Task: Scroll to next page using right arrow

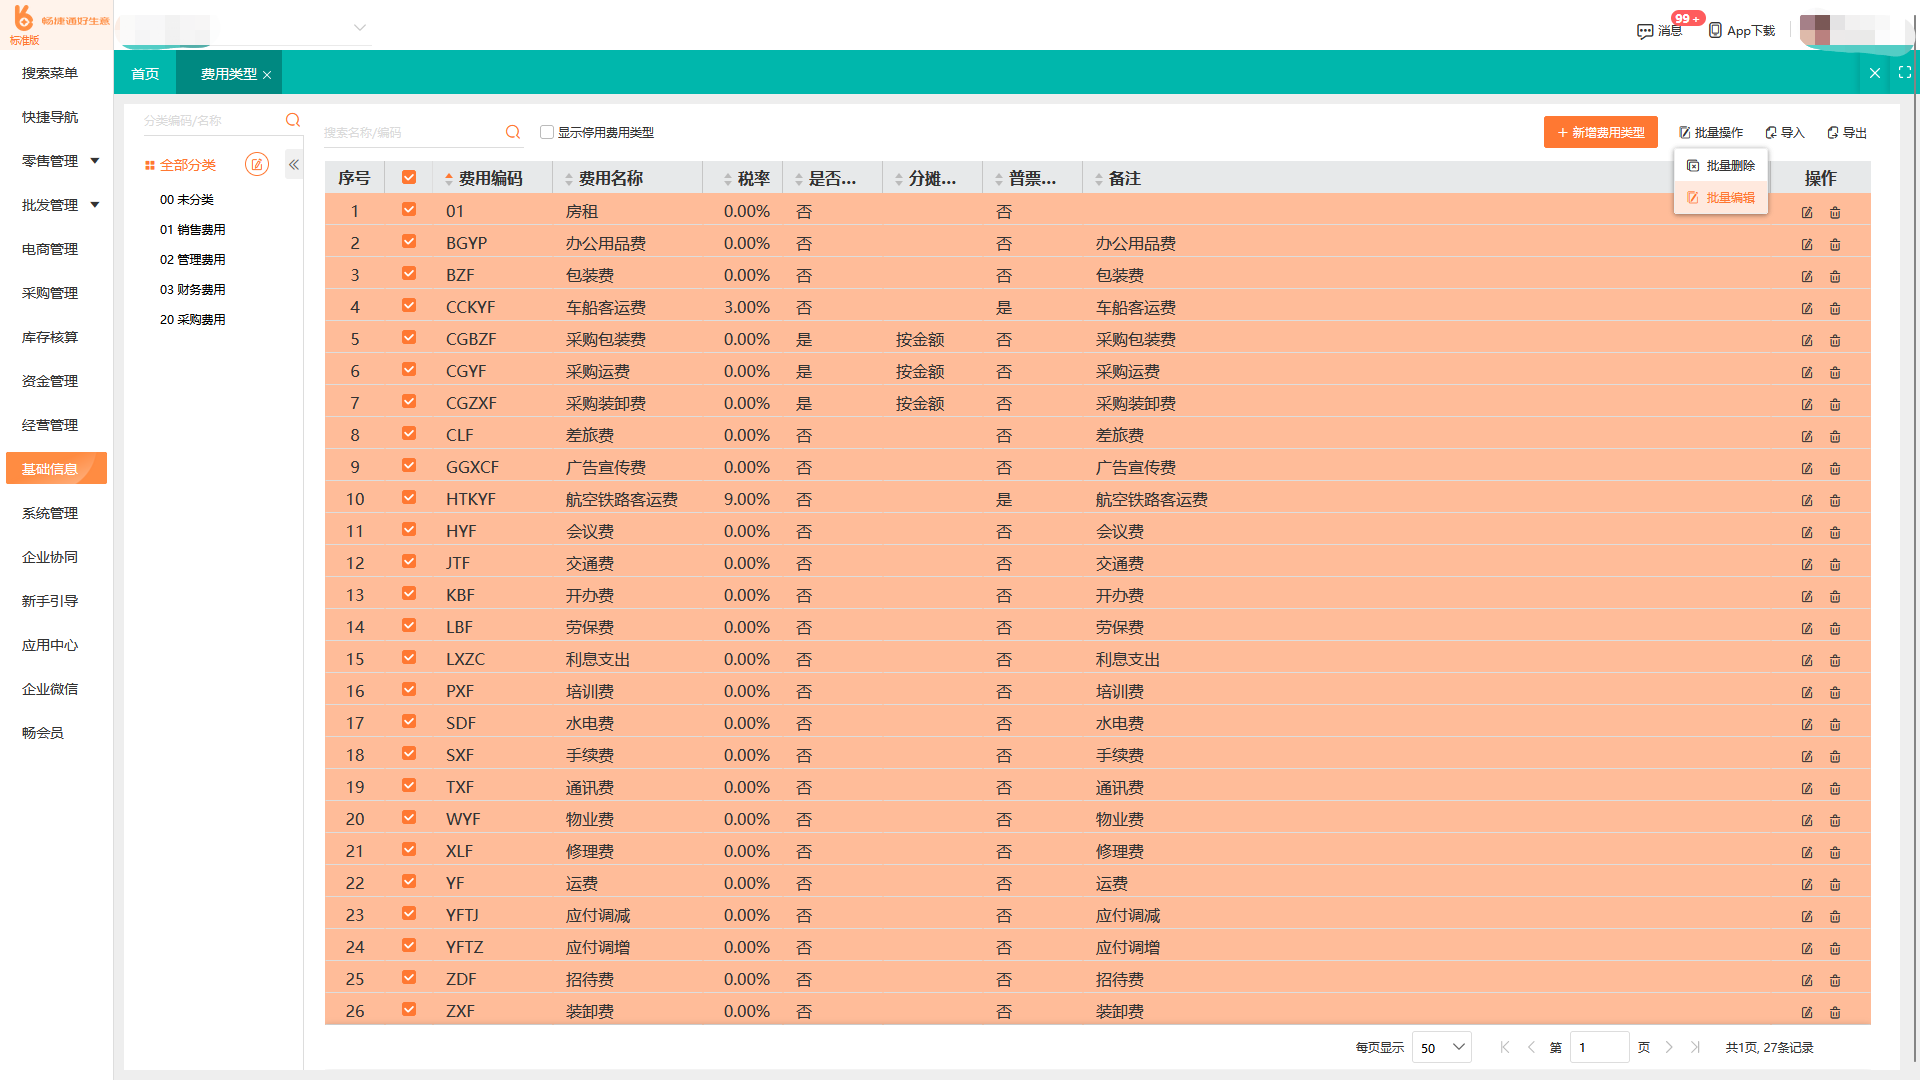Action: 1665,1048
